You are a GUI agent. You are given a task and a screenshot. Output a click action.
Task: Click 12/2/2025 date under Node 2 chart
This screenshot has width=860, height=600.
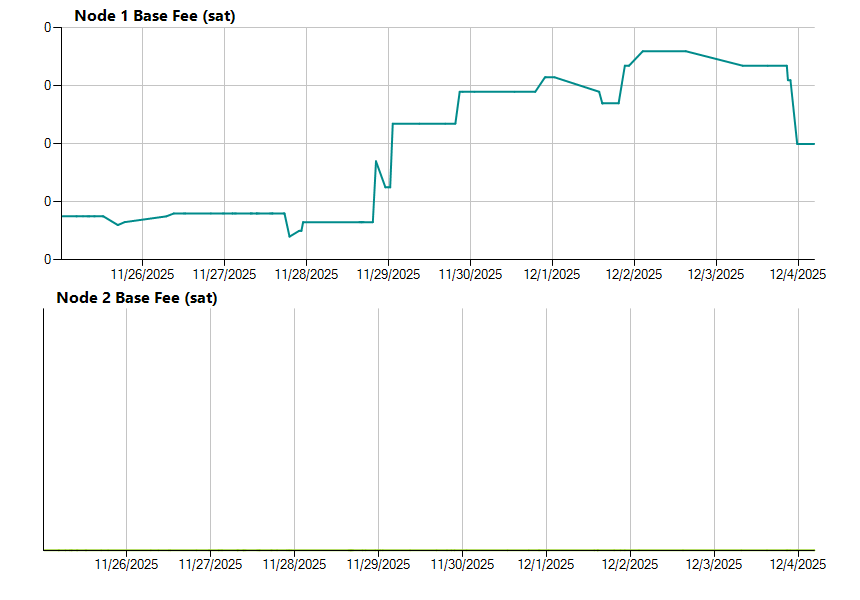pyautogui.click(x=630, y=564)
